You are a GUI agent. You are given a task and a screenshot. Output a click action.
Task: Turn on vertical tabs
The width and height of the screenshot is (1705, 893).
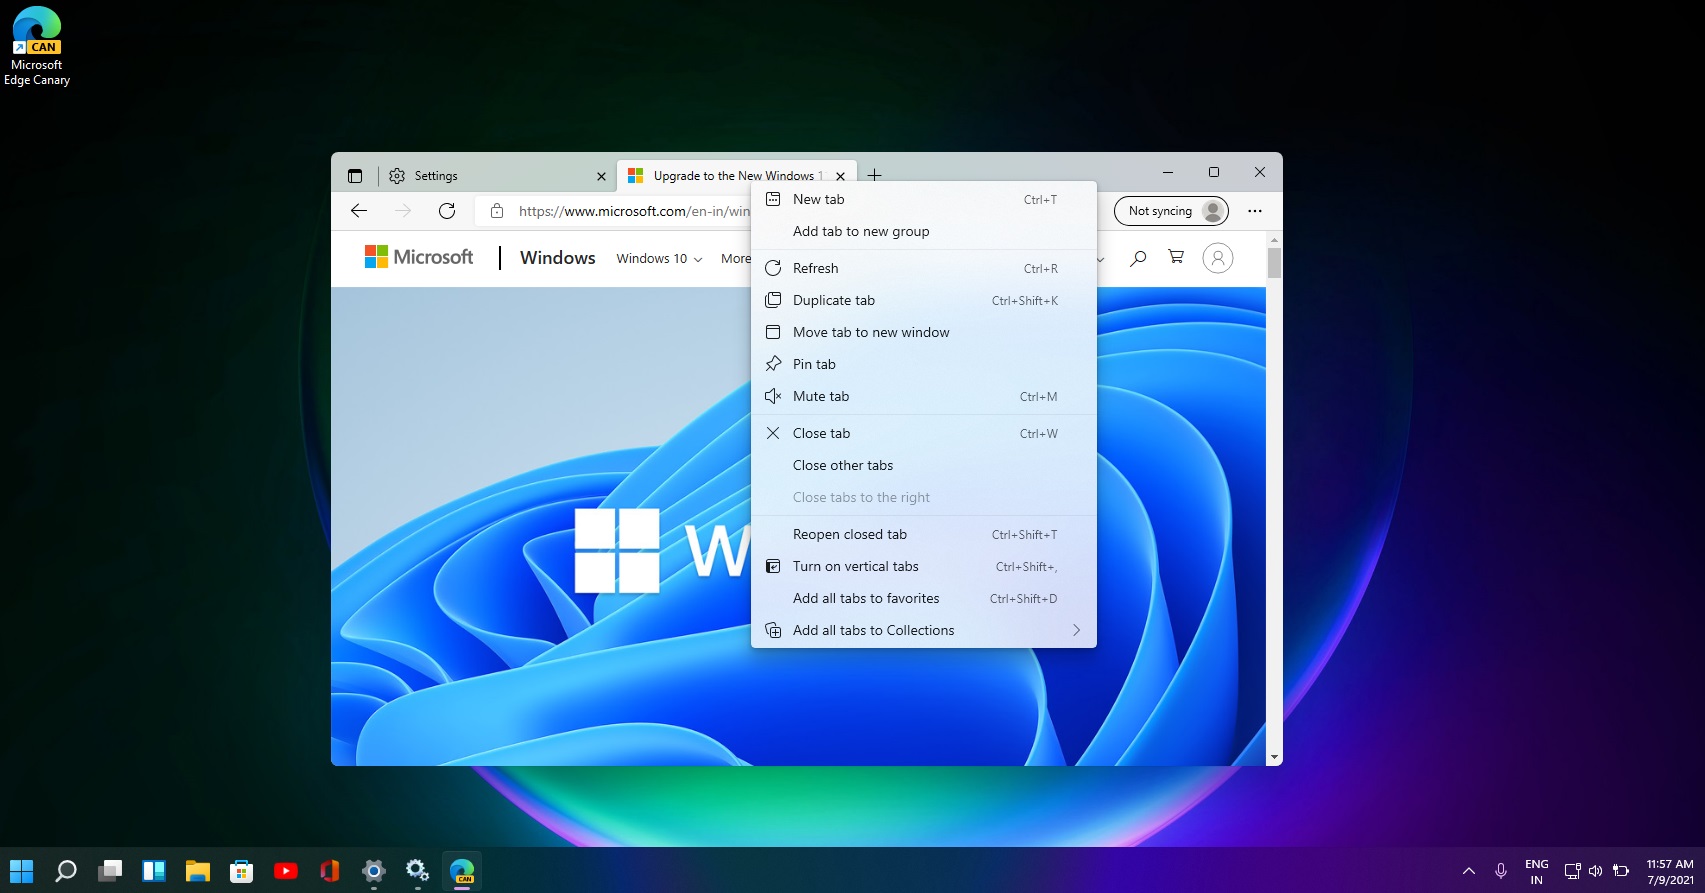point(855,567)
